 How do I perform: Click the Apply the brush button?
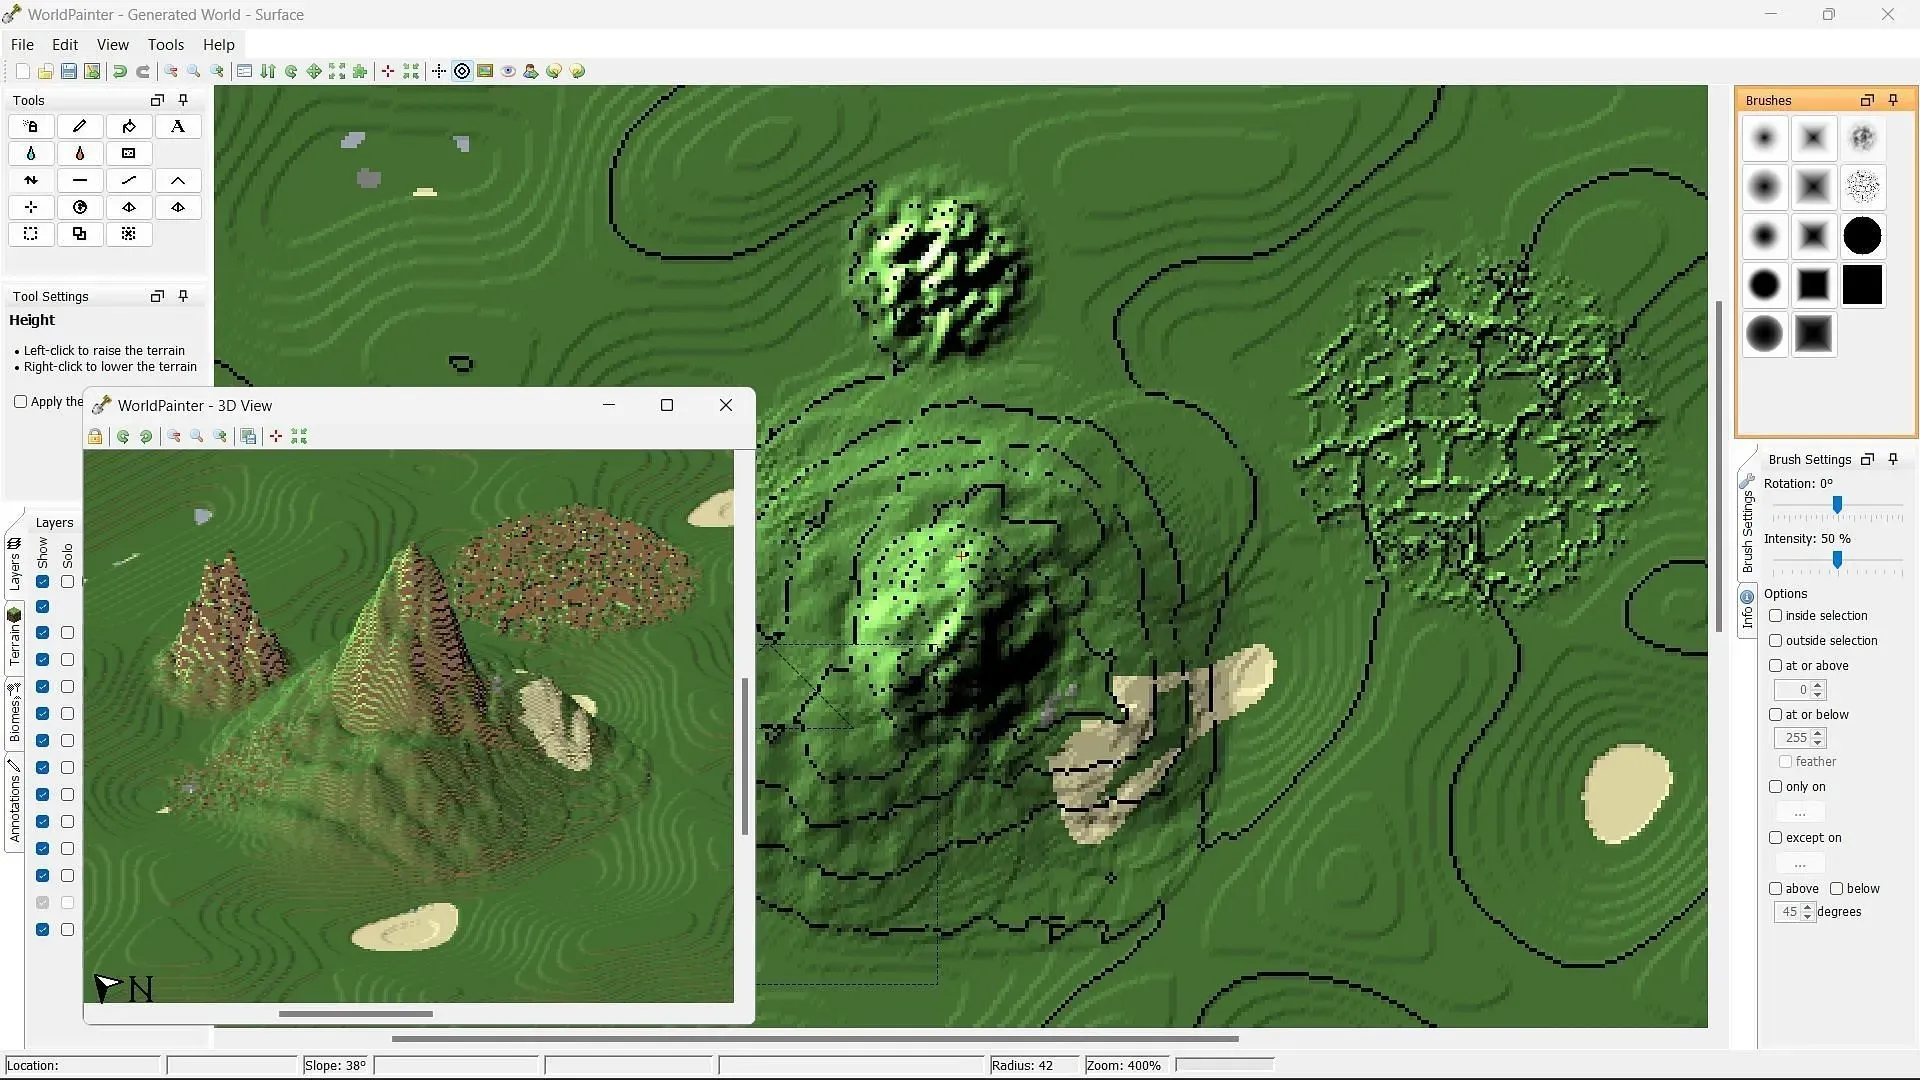20,402
